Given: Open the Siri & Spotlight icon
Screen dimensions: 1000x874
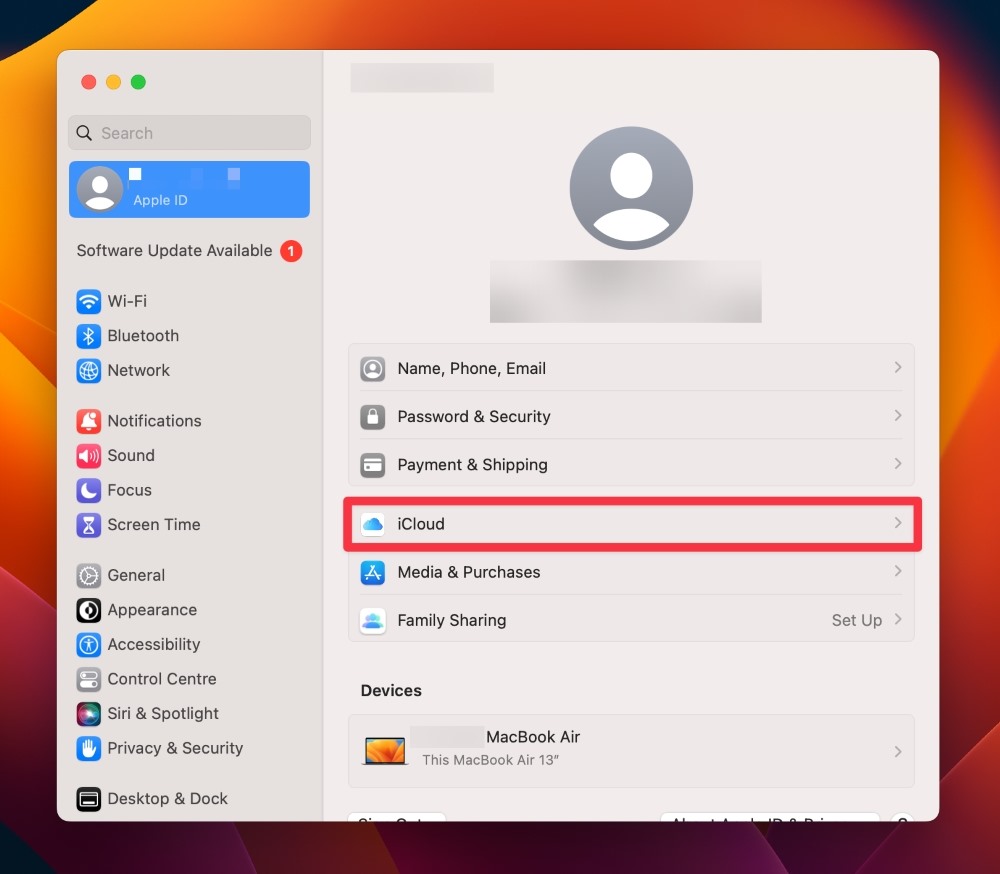Looking at the screenshot, I should (89, 714).
